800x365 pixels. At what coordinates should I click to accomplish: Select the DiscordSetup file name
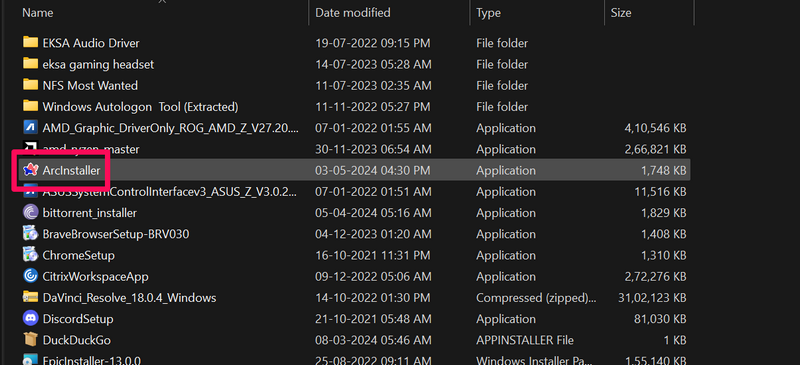[78, 319]
